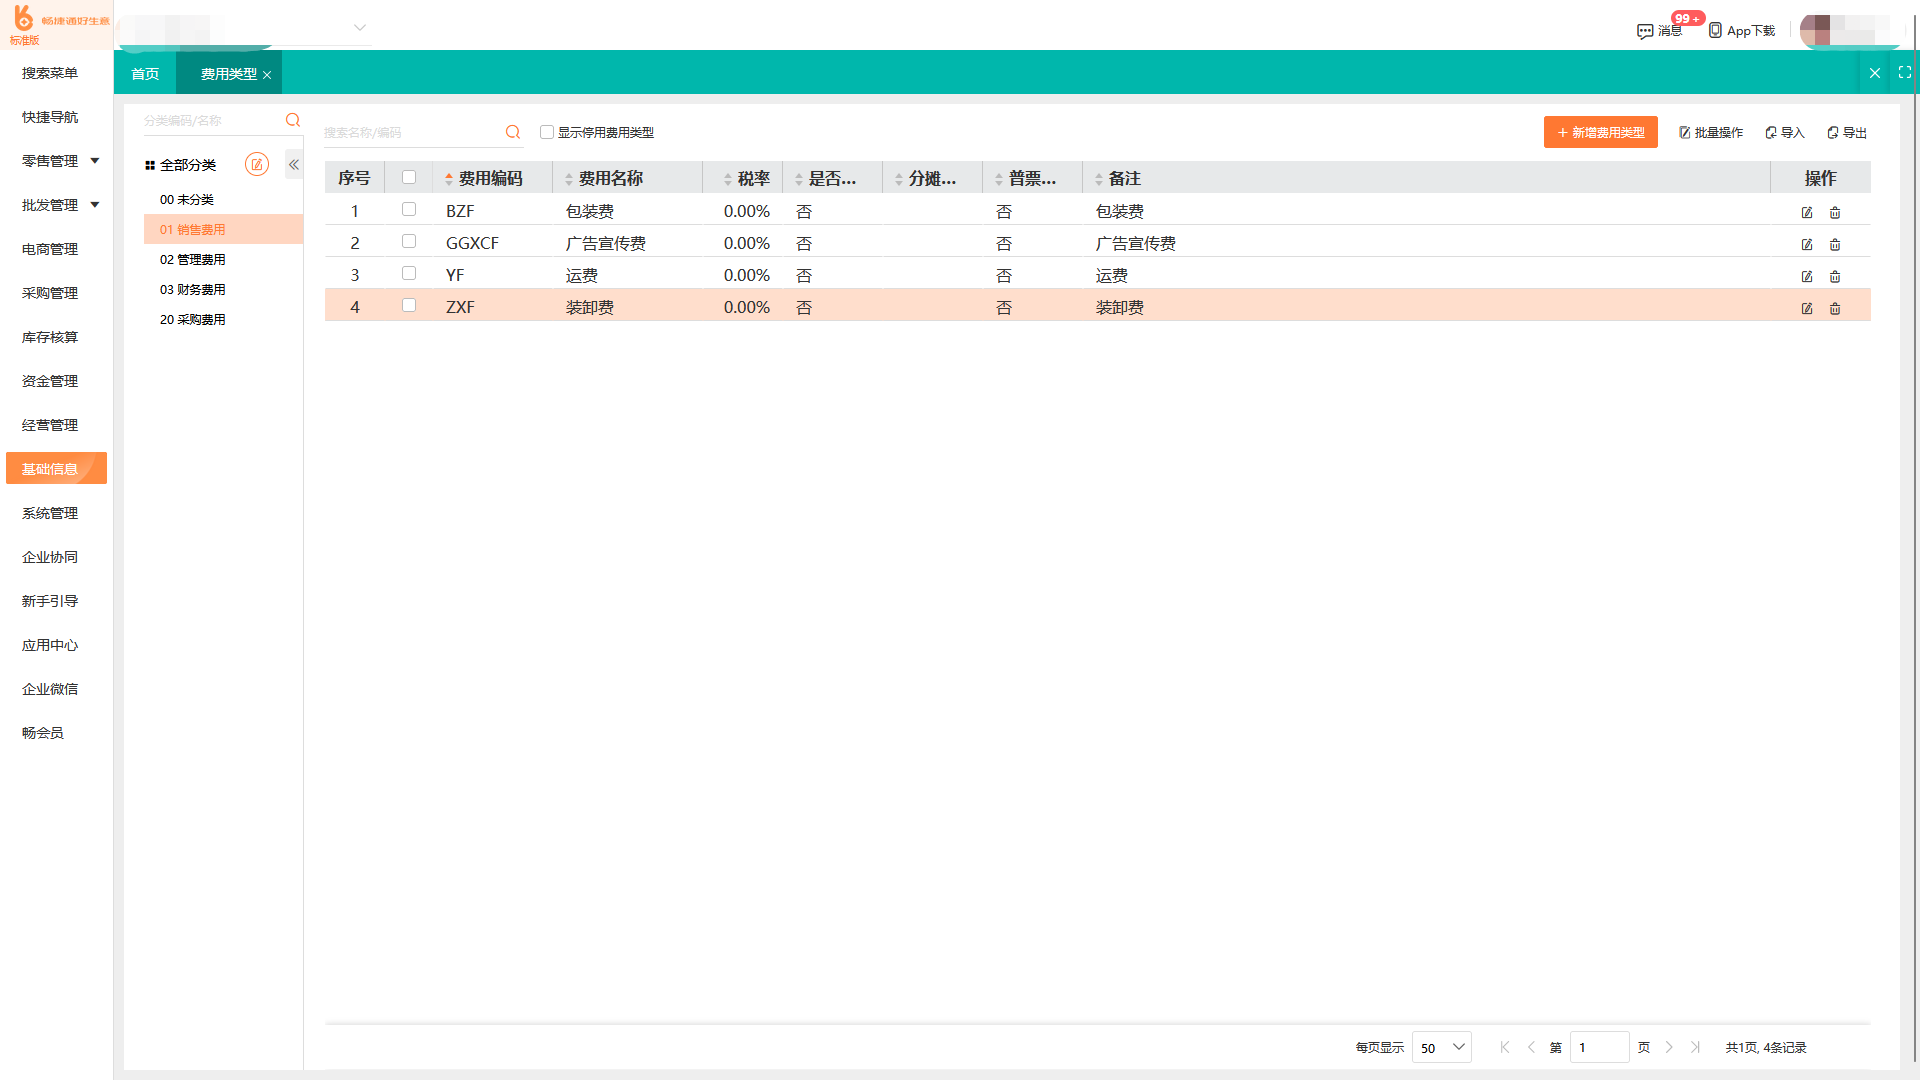The image size is (1920, 1080).
Task: Click import icon to import data
Action: pos(1788,131)
